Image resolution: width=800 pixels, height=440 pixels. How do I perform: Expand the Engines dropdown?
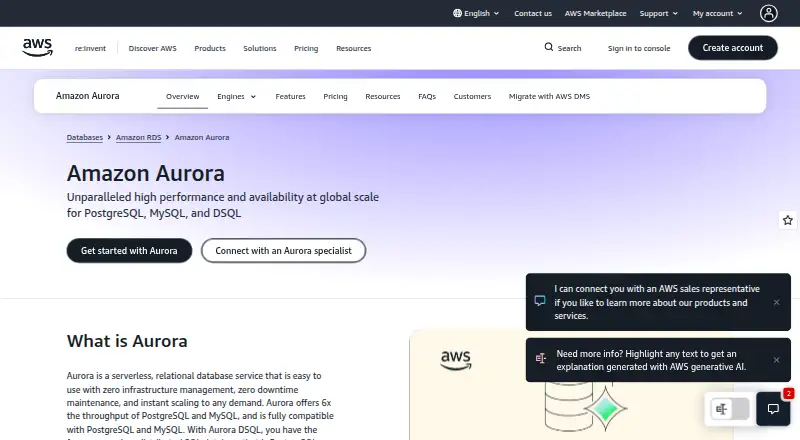(x=236, y=96)
